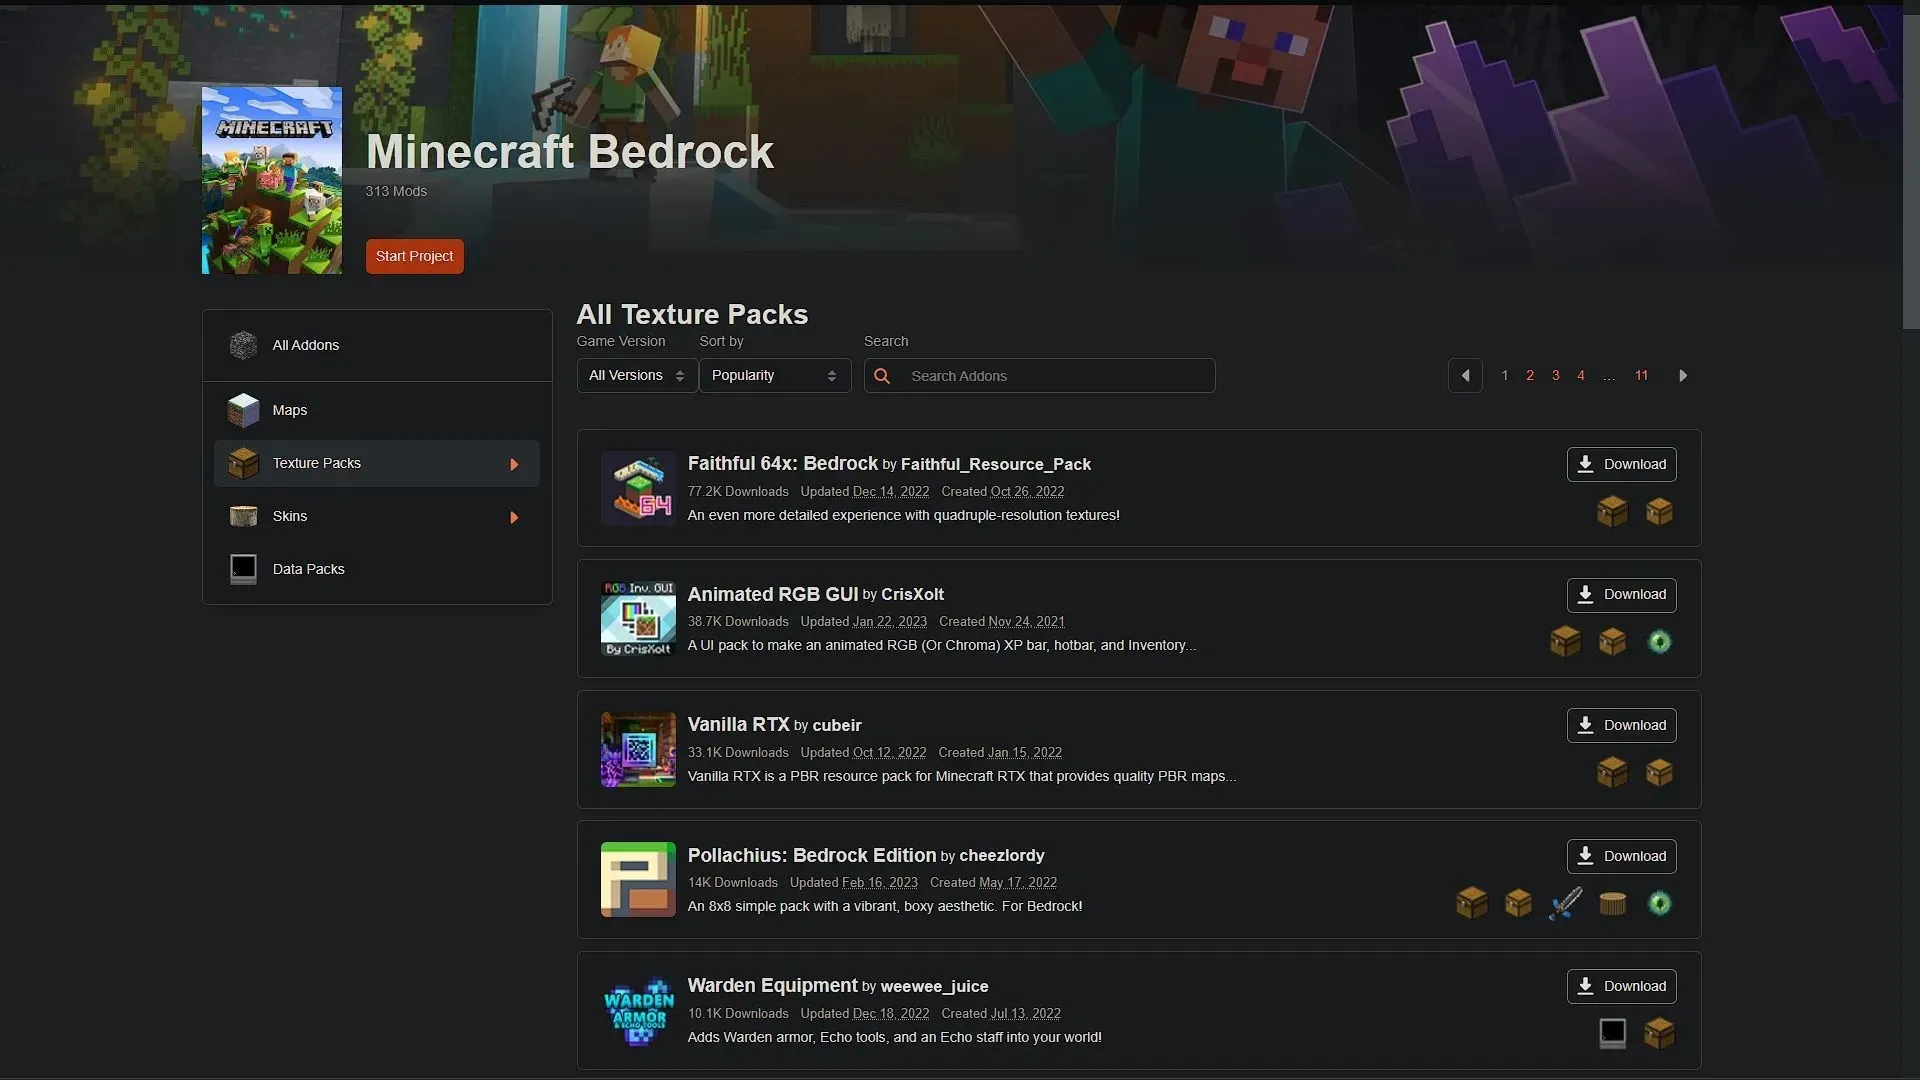Click the Maps sidebar icon
The height and width of the screenshot is (1080, 1920).
point(243,410)
